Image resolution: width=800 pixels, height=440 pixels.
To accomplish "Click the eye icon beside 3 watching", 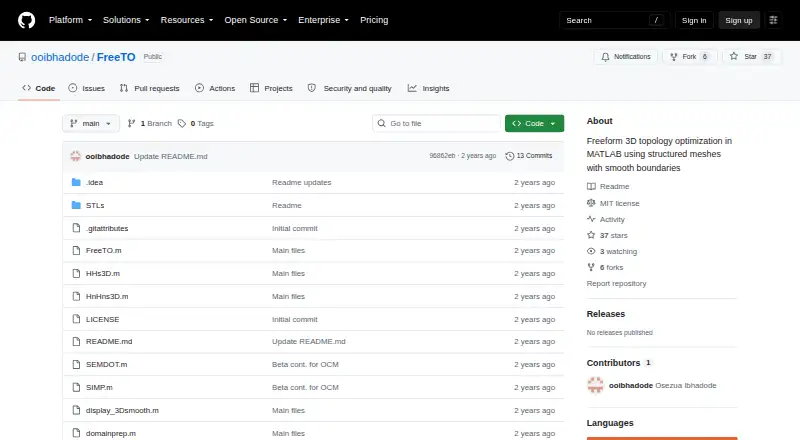I will 591,251.
